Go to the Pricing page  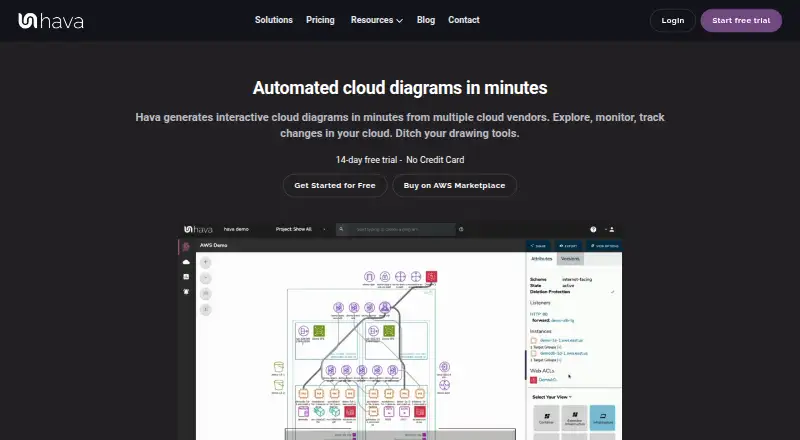(x=320, y=20)
